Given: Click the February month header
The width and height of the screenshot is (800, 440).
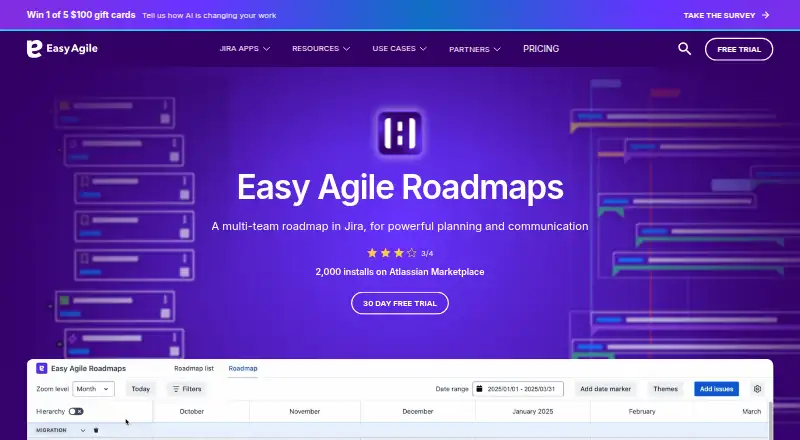Looking at the screenshot, I should point(642,411).
